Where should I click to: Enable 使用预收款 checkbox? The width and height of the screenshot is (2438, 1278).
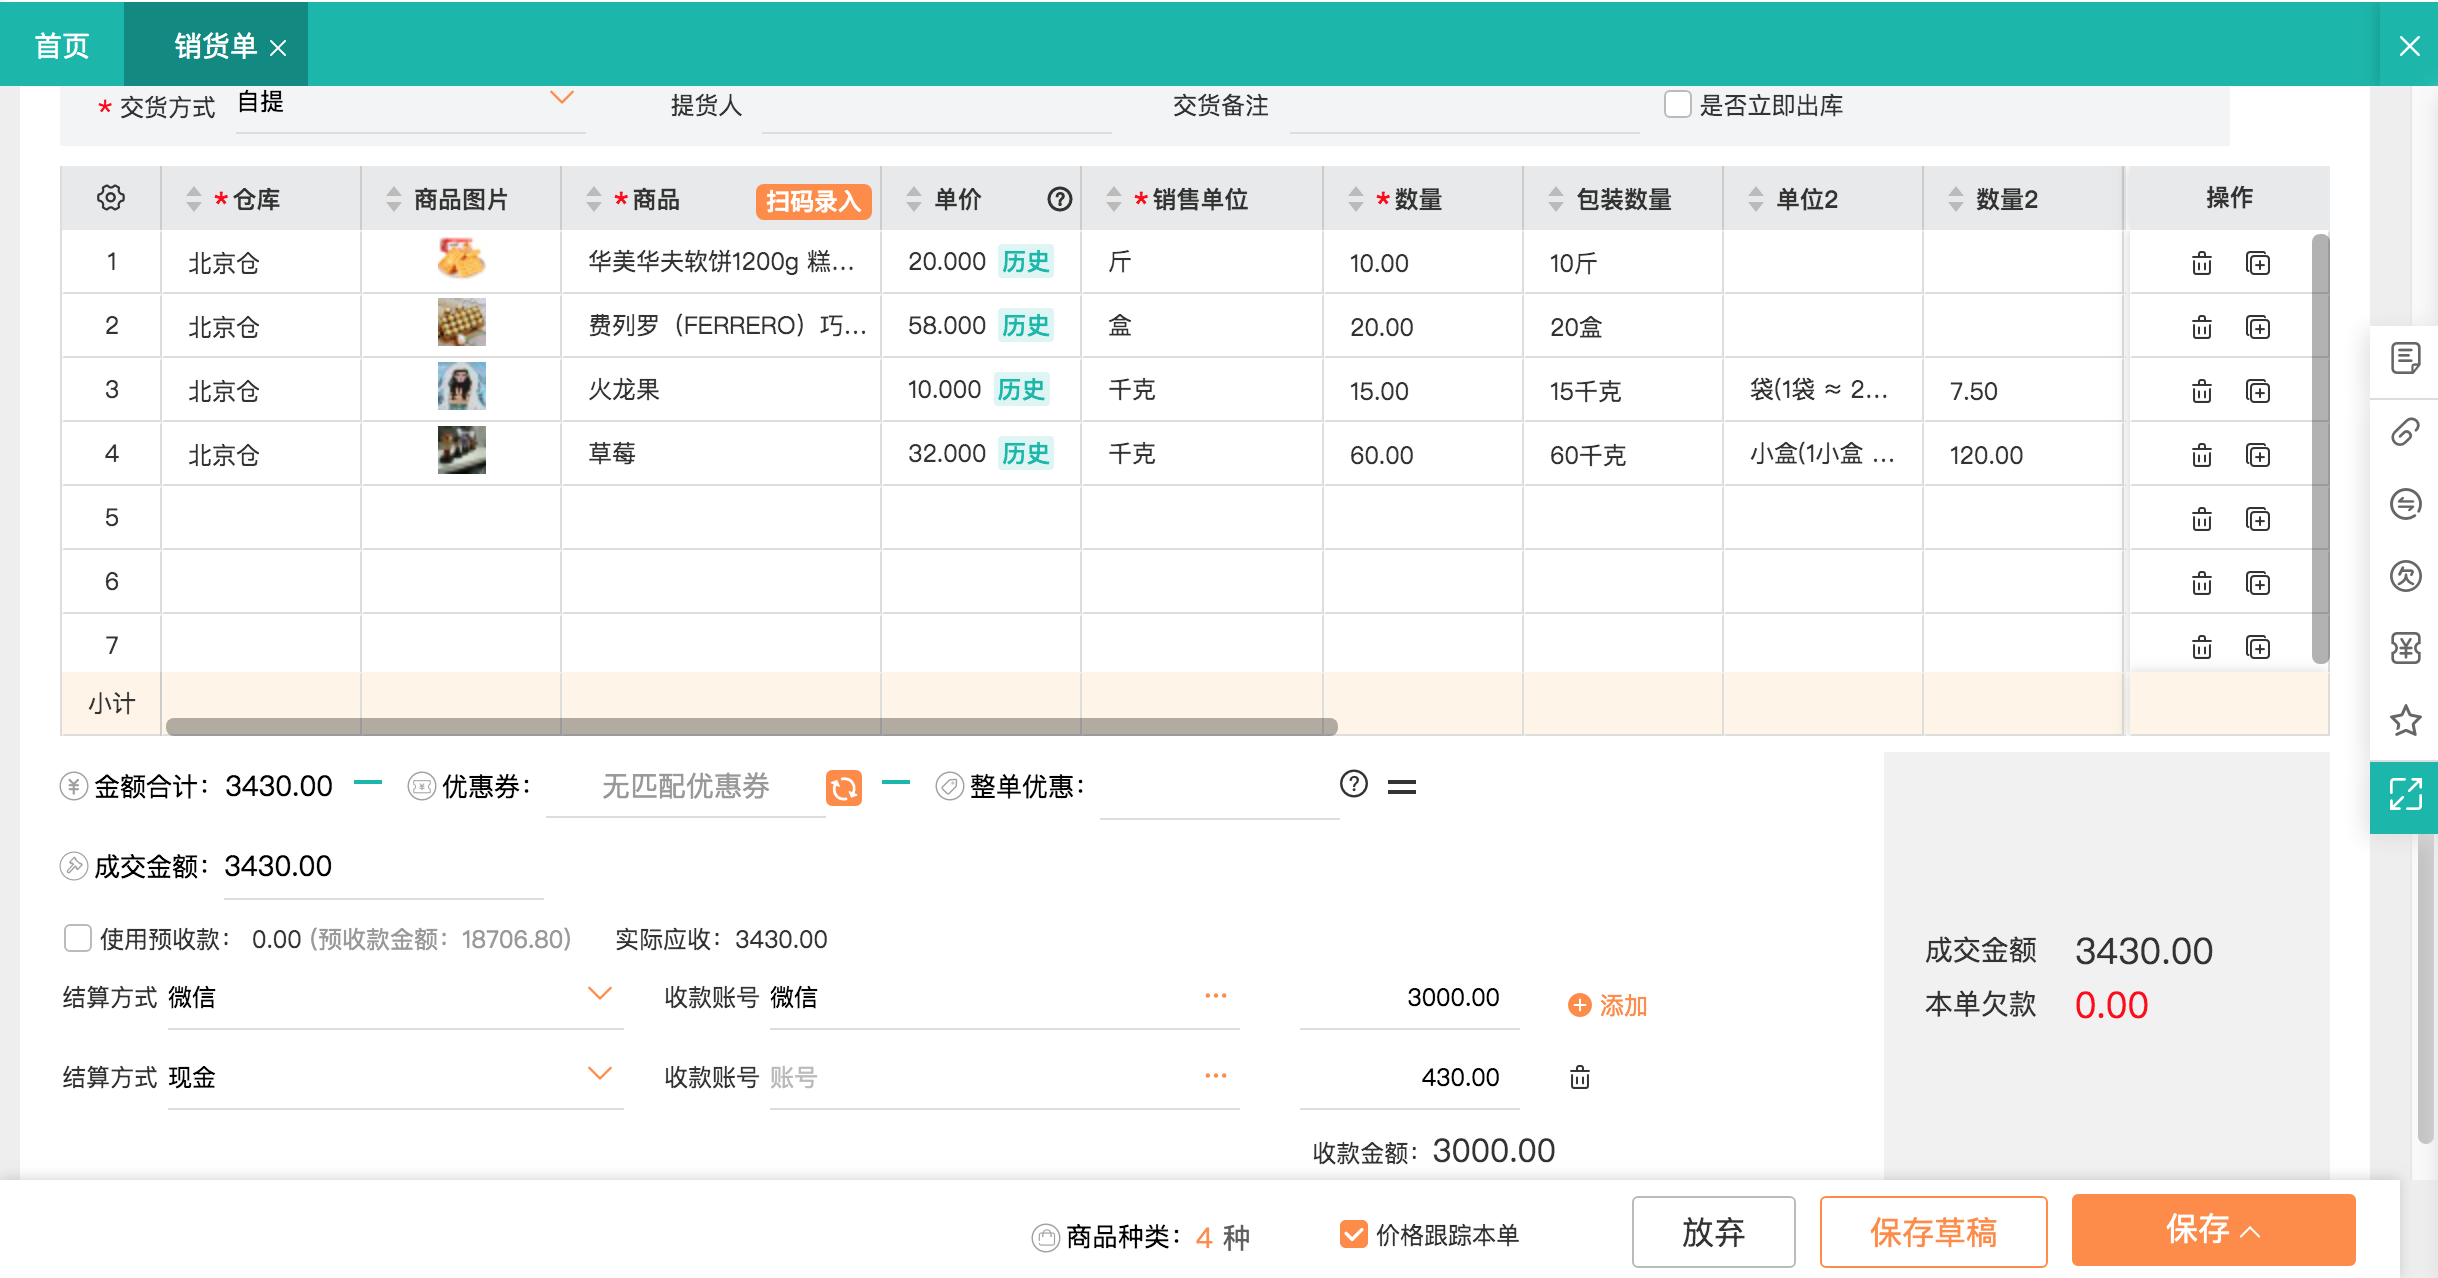coord(74,940)
